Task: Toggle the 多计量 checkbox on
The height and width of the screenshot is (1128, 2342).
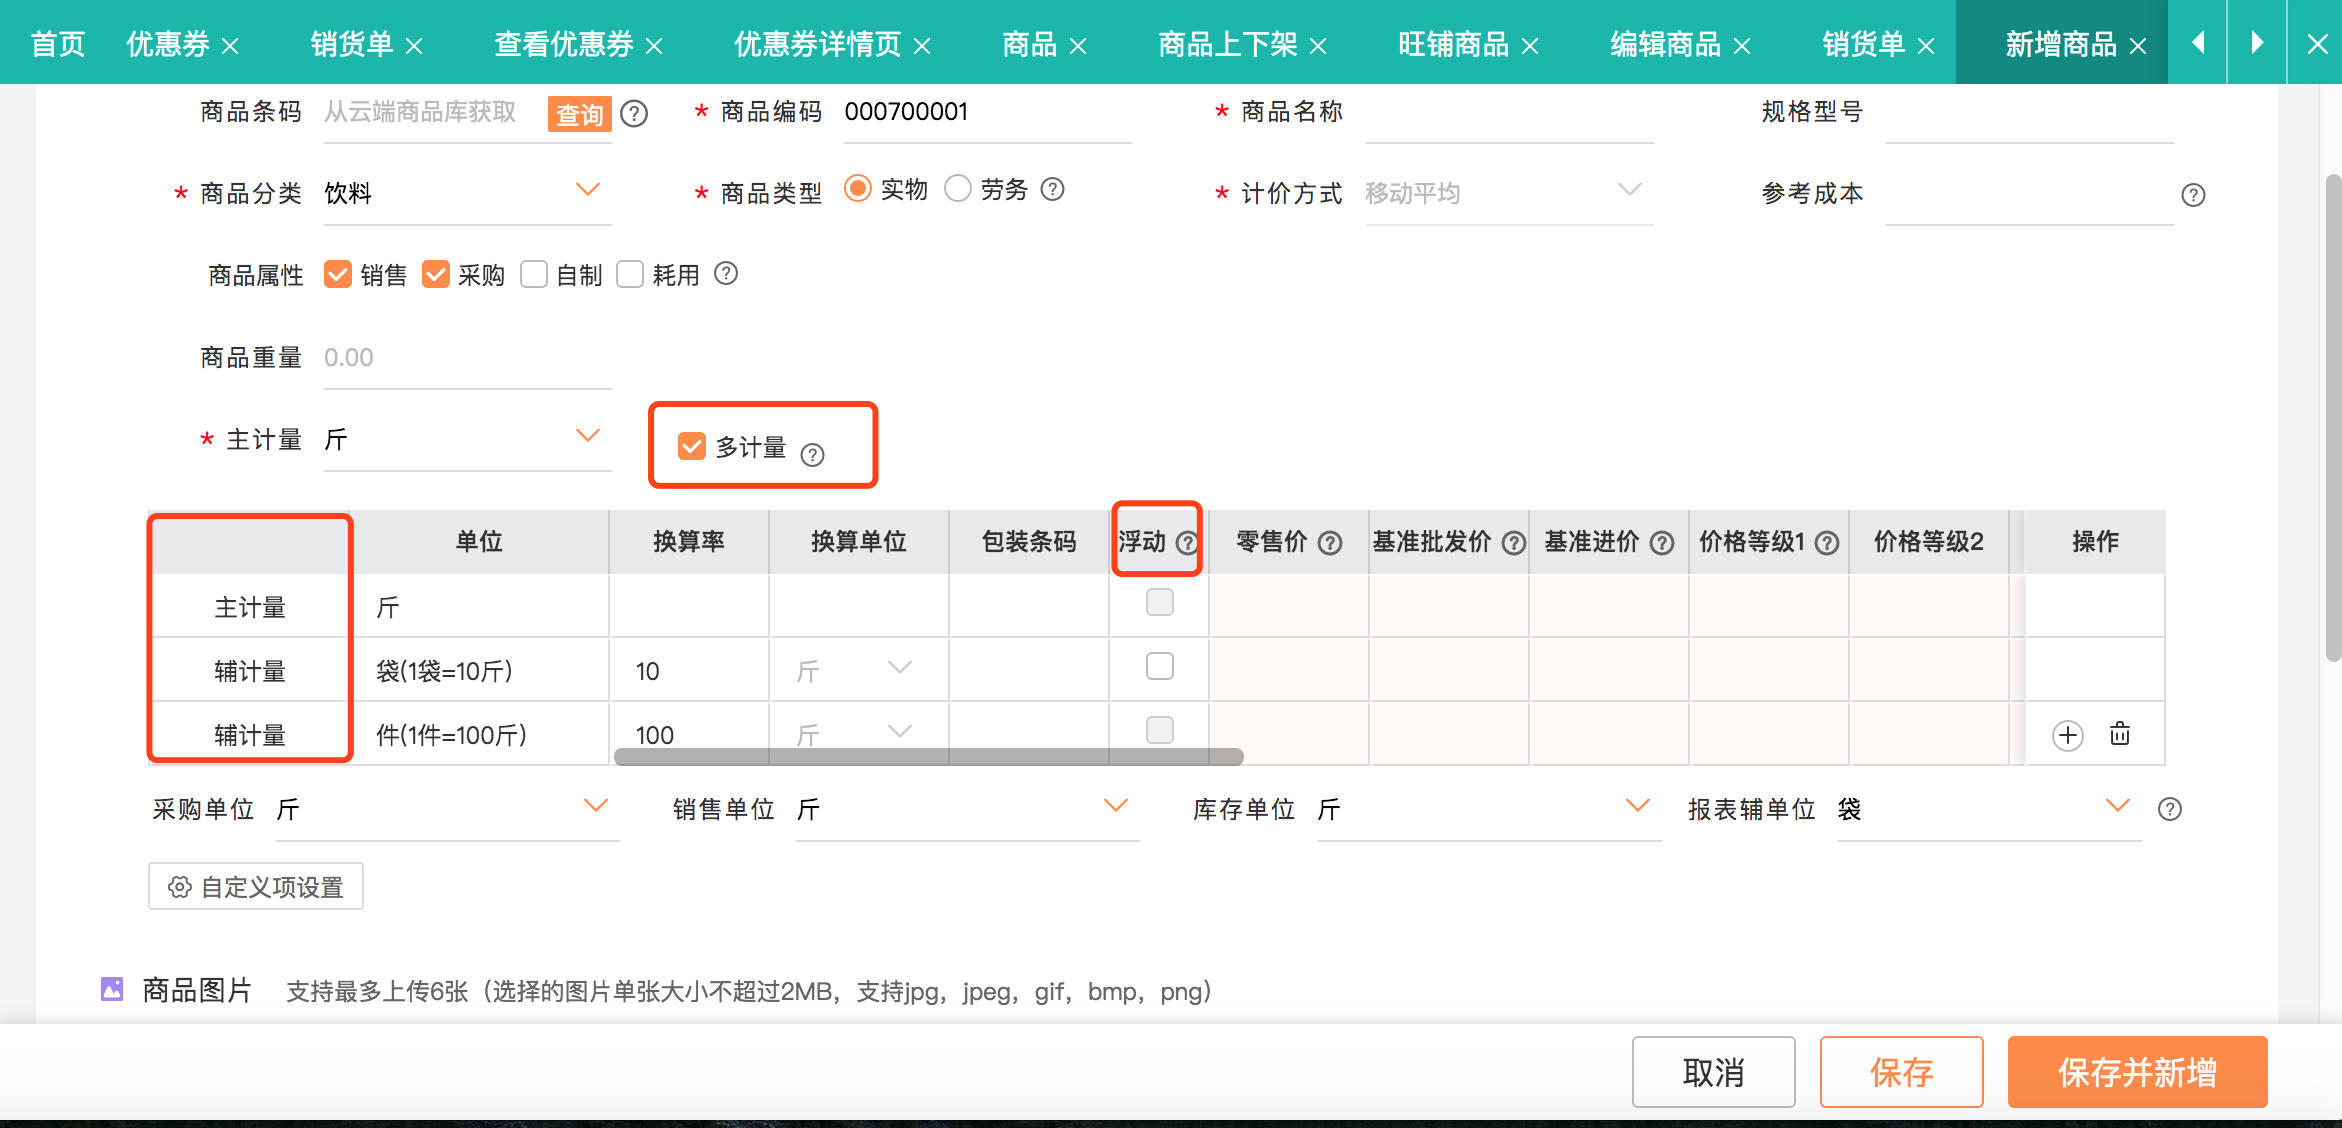Action: pos(692,448)
